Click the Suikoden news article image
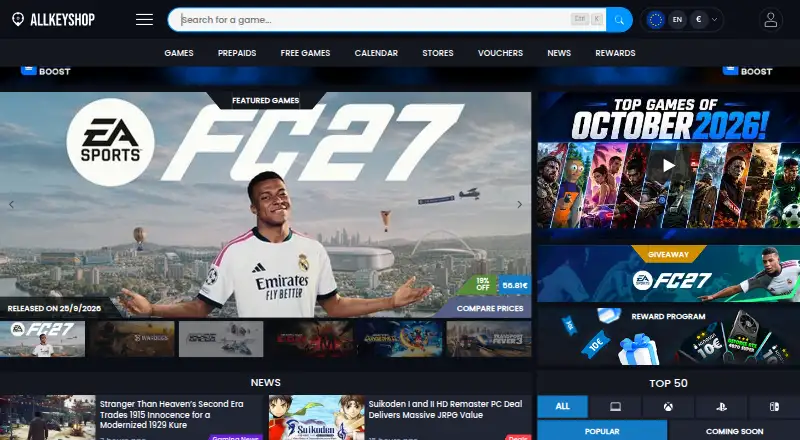 point(316,418)
